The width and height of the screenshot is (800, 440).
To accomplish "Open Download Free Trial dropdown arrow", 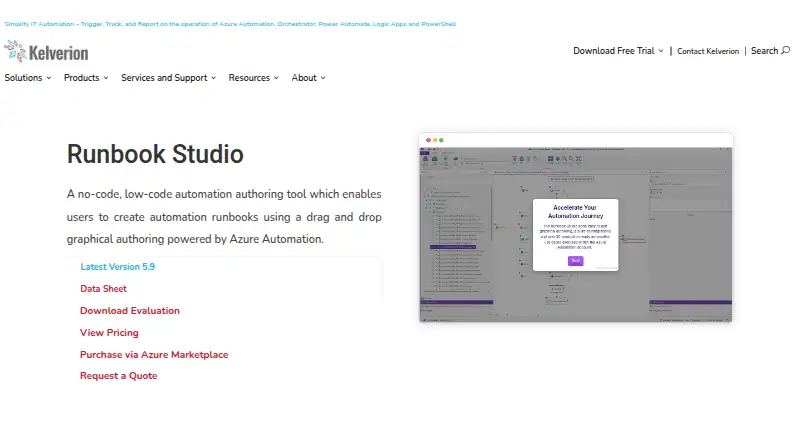I will pyautogui.click(x=661, y=51).
